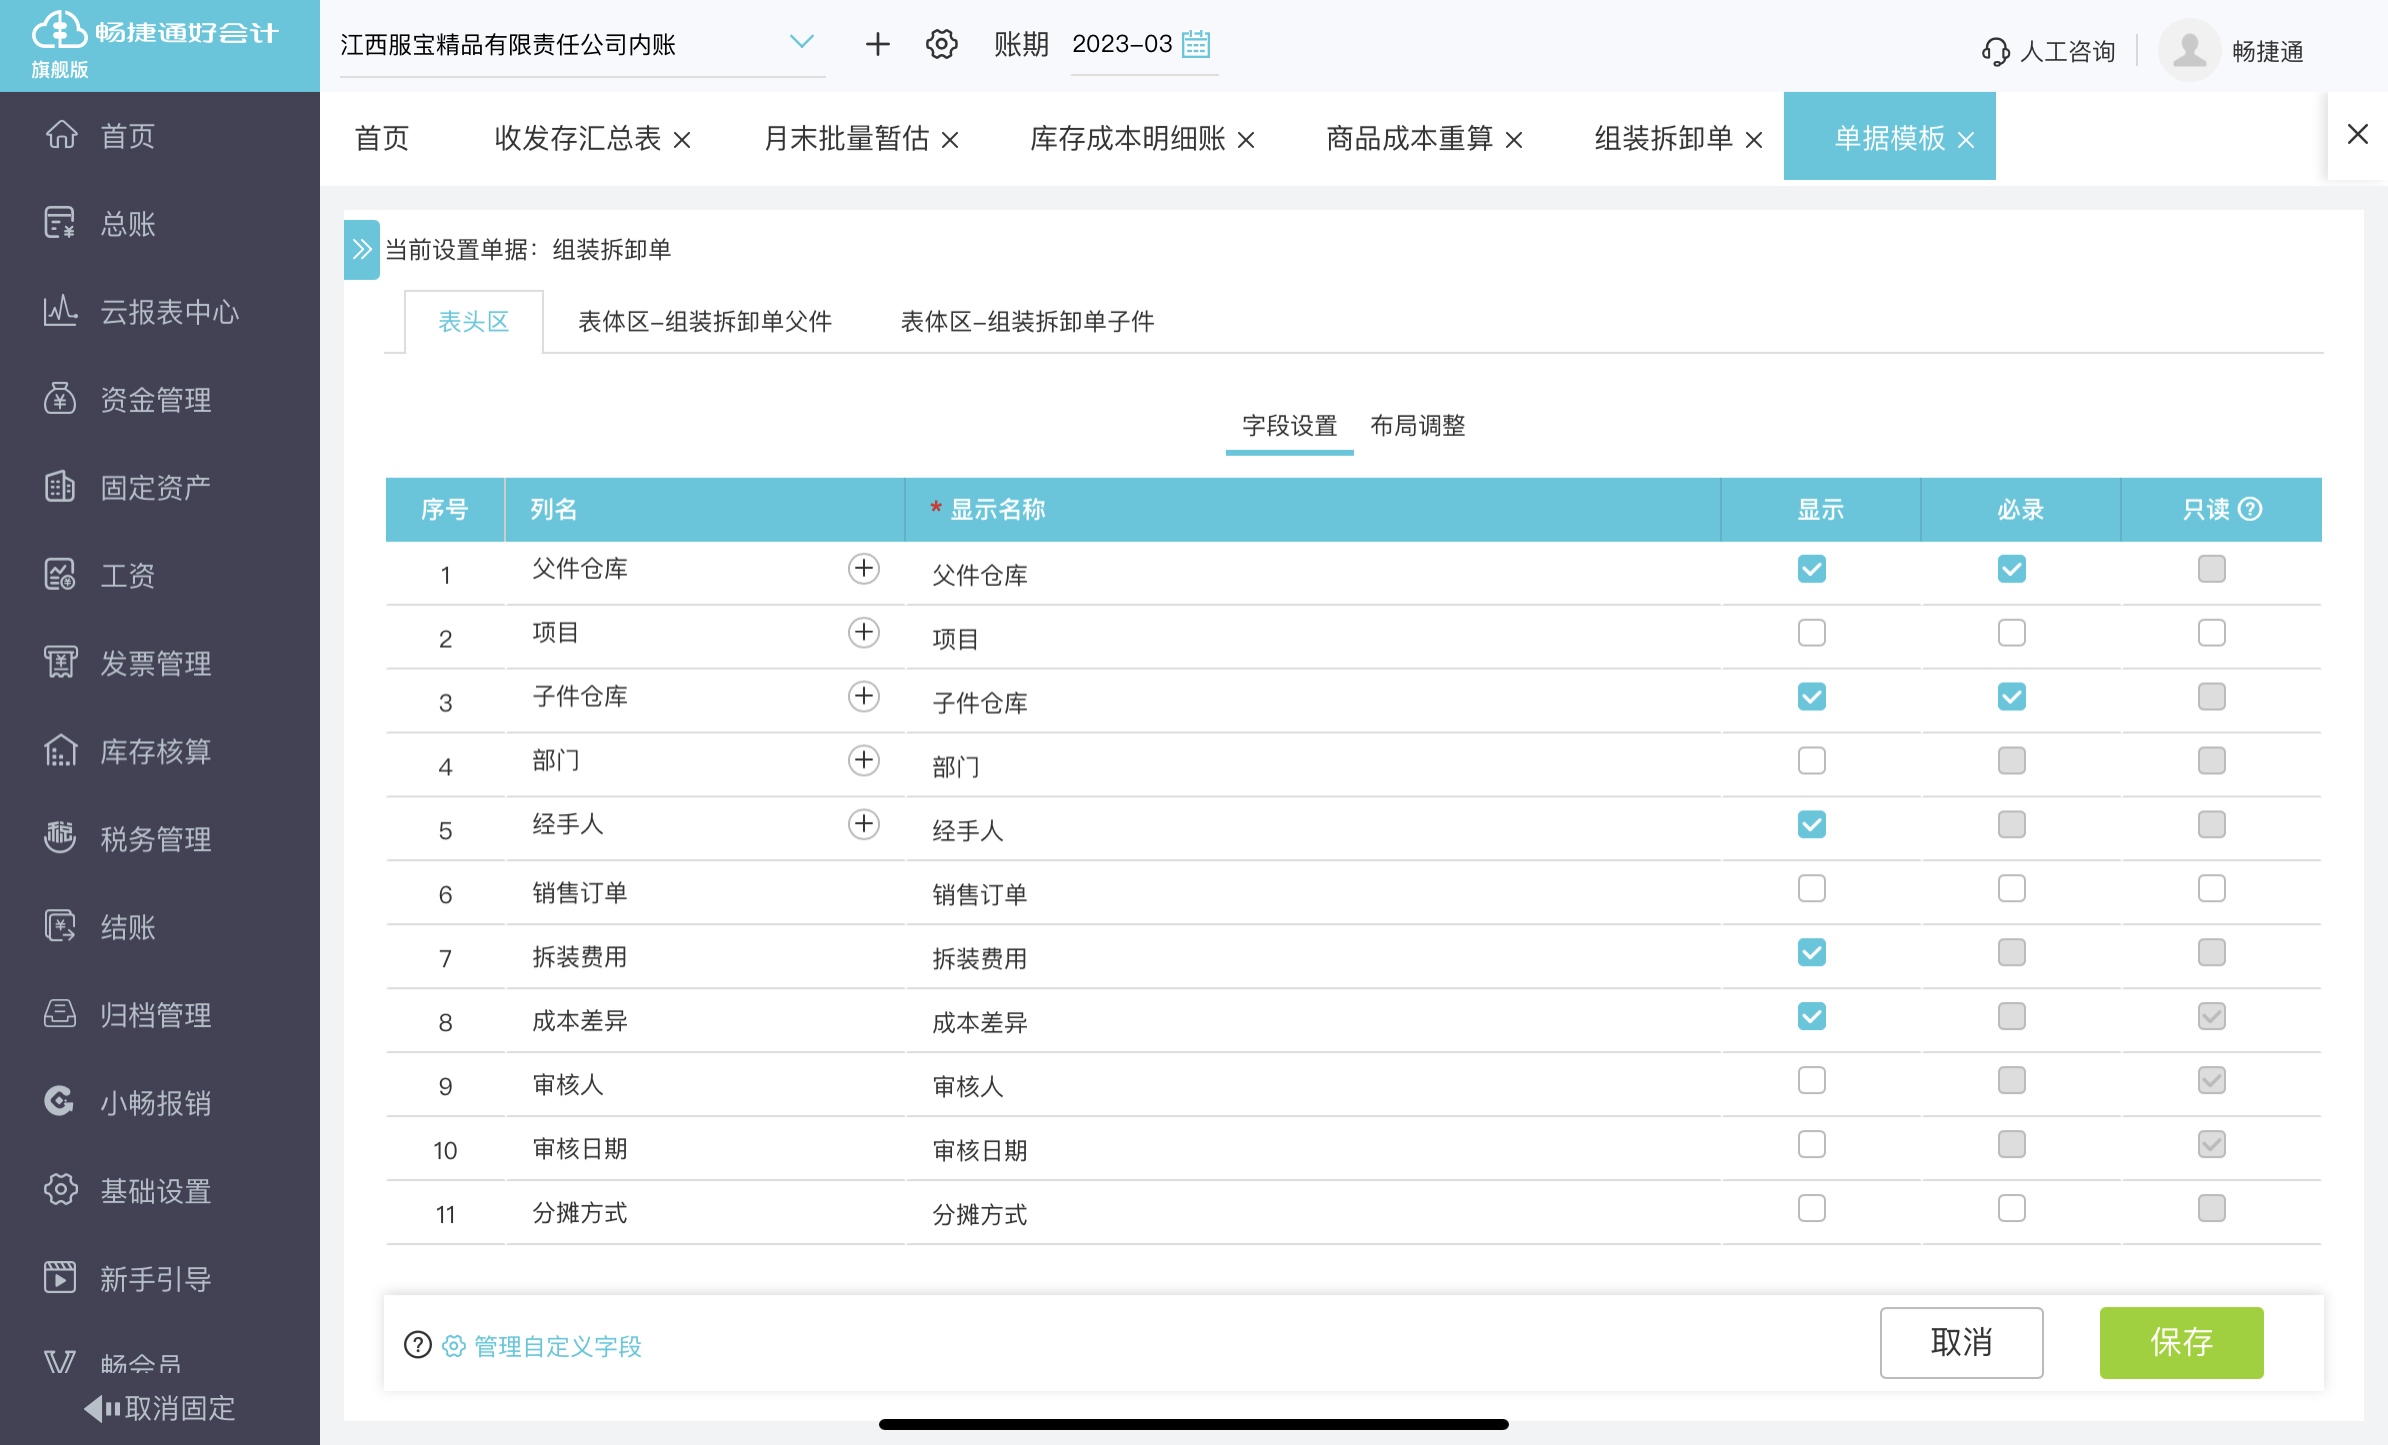Toggle 成本差异 display checkbox
Viewport: 2388px width, 1445px height.
pos(1811,1017)
